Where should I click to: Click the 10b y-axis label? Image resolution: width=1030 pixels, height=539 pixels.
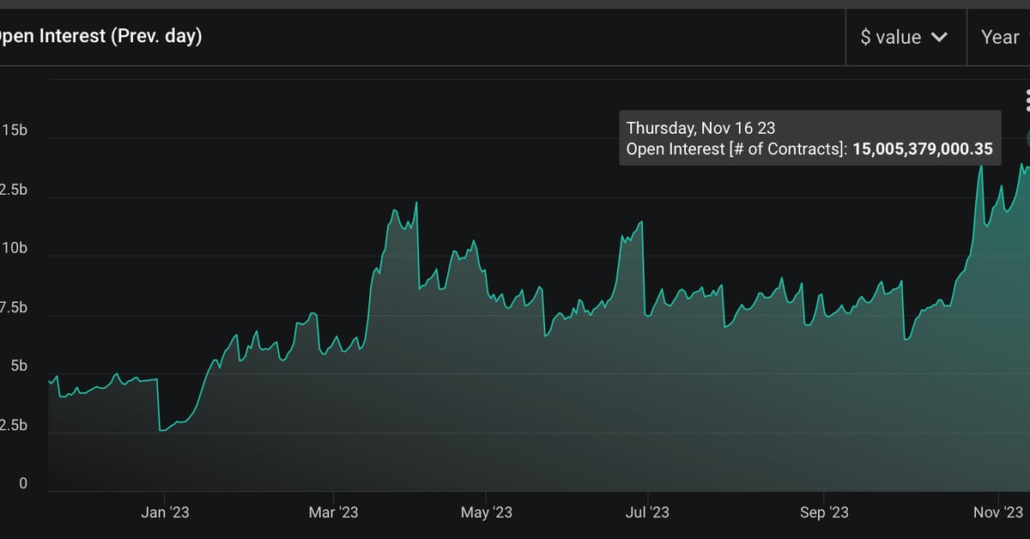pyautogui.click(x=14, y=248)
